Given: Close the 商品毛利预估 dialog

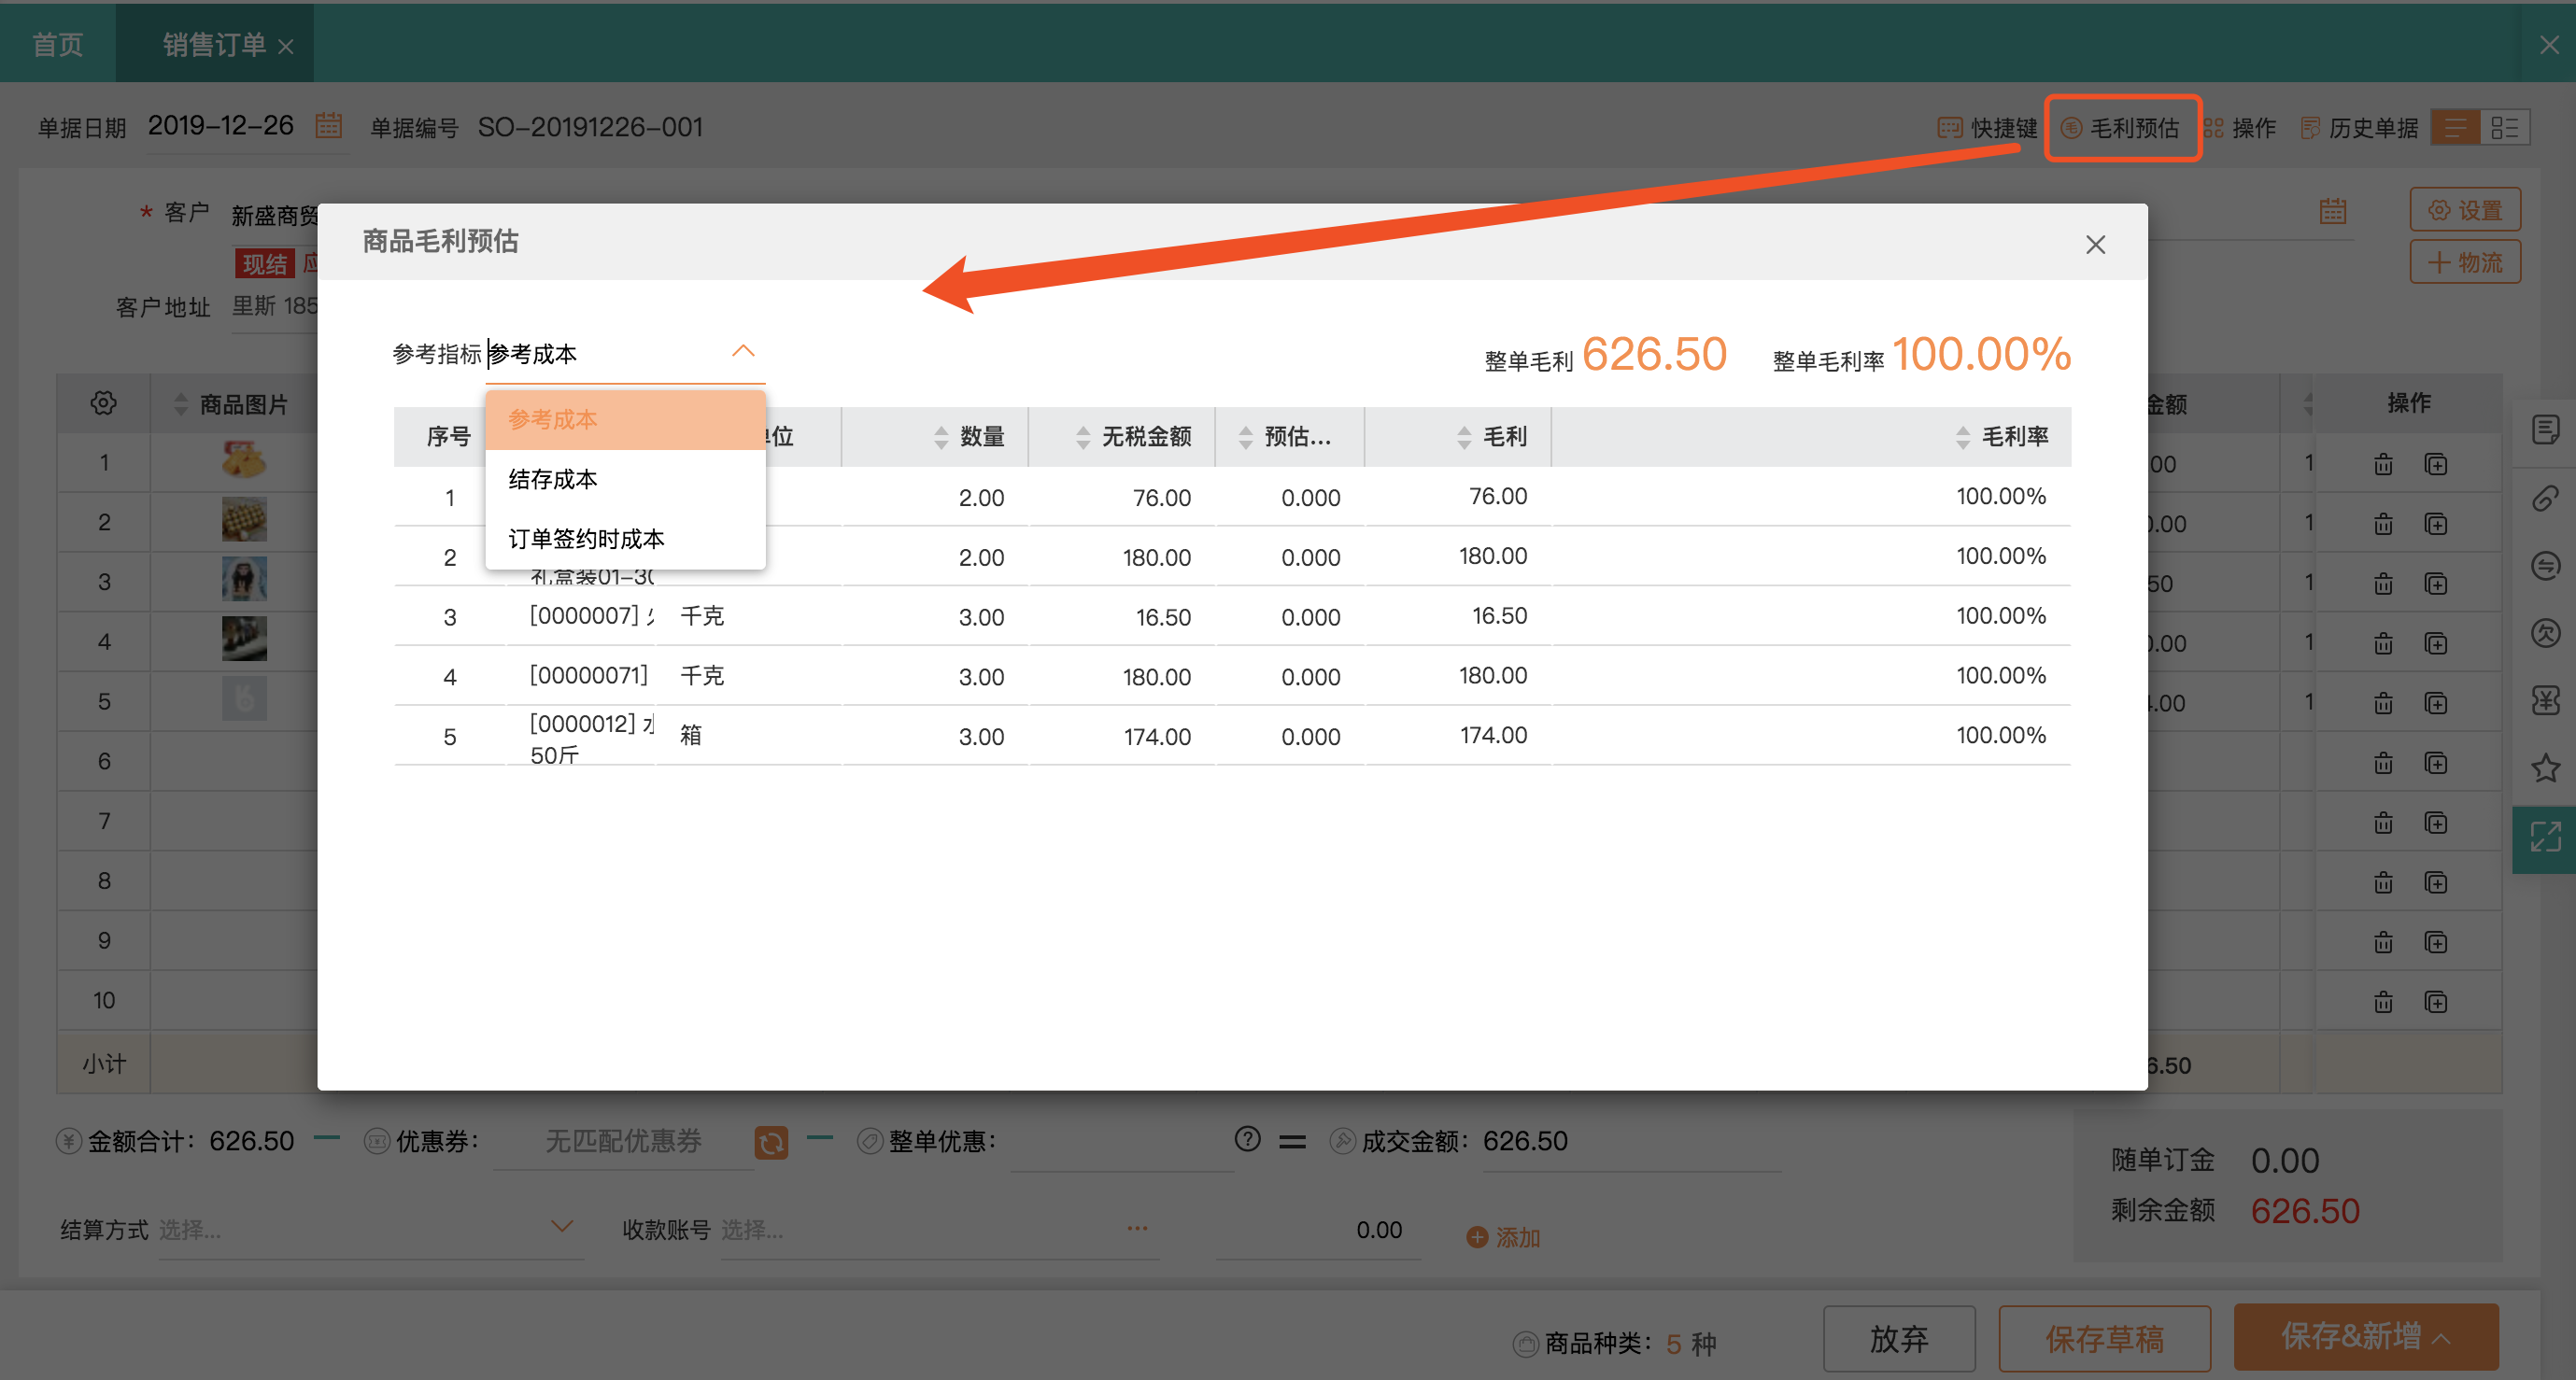Looking at the screenshot, I should pos(2096,244).
